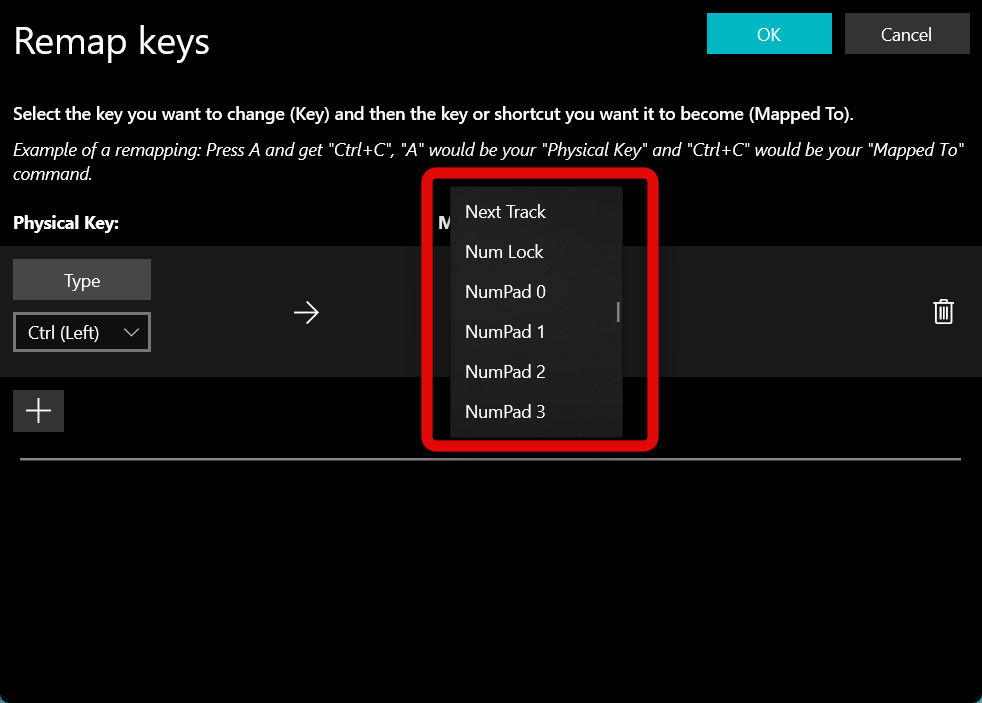
Task: Click the right arrow between key columns
Action: pos(306,312)
